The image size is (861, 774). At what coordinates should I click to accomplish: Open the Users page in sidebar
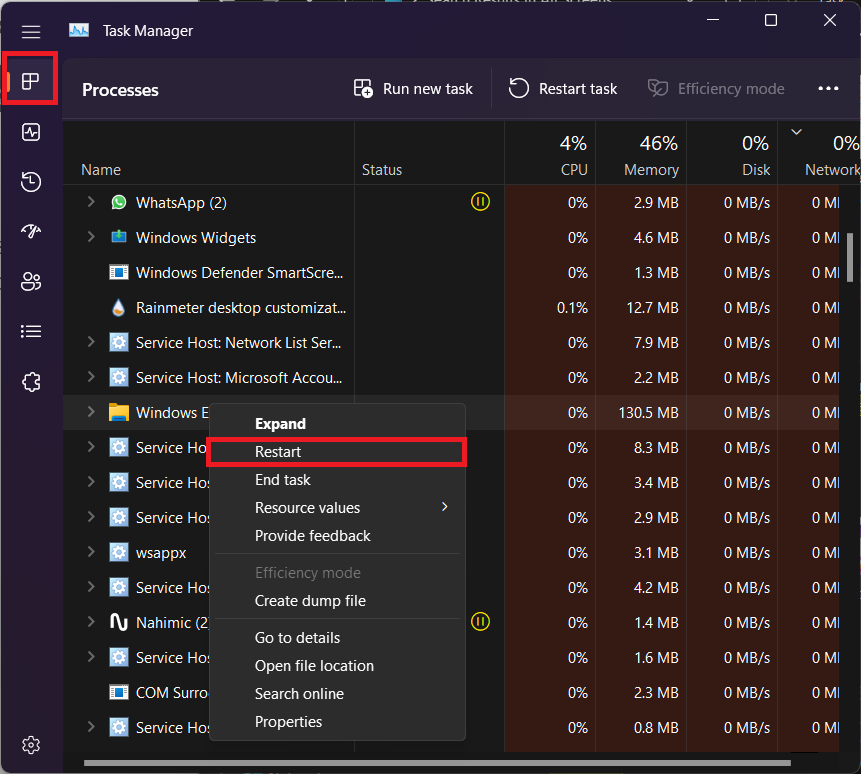[x=31, y=282]
